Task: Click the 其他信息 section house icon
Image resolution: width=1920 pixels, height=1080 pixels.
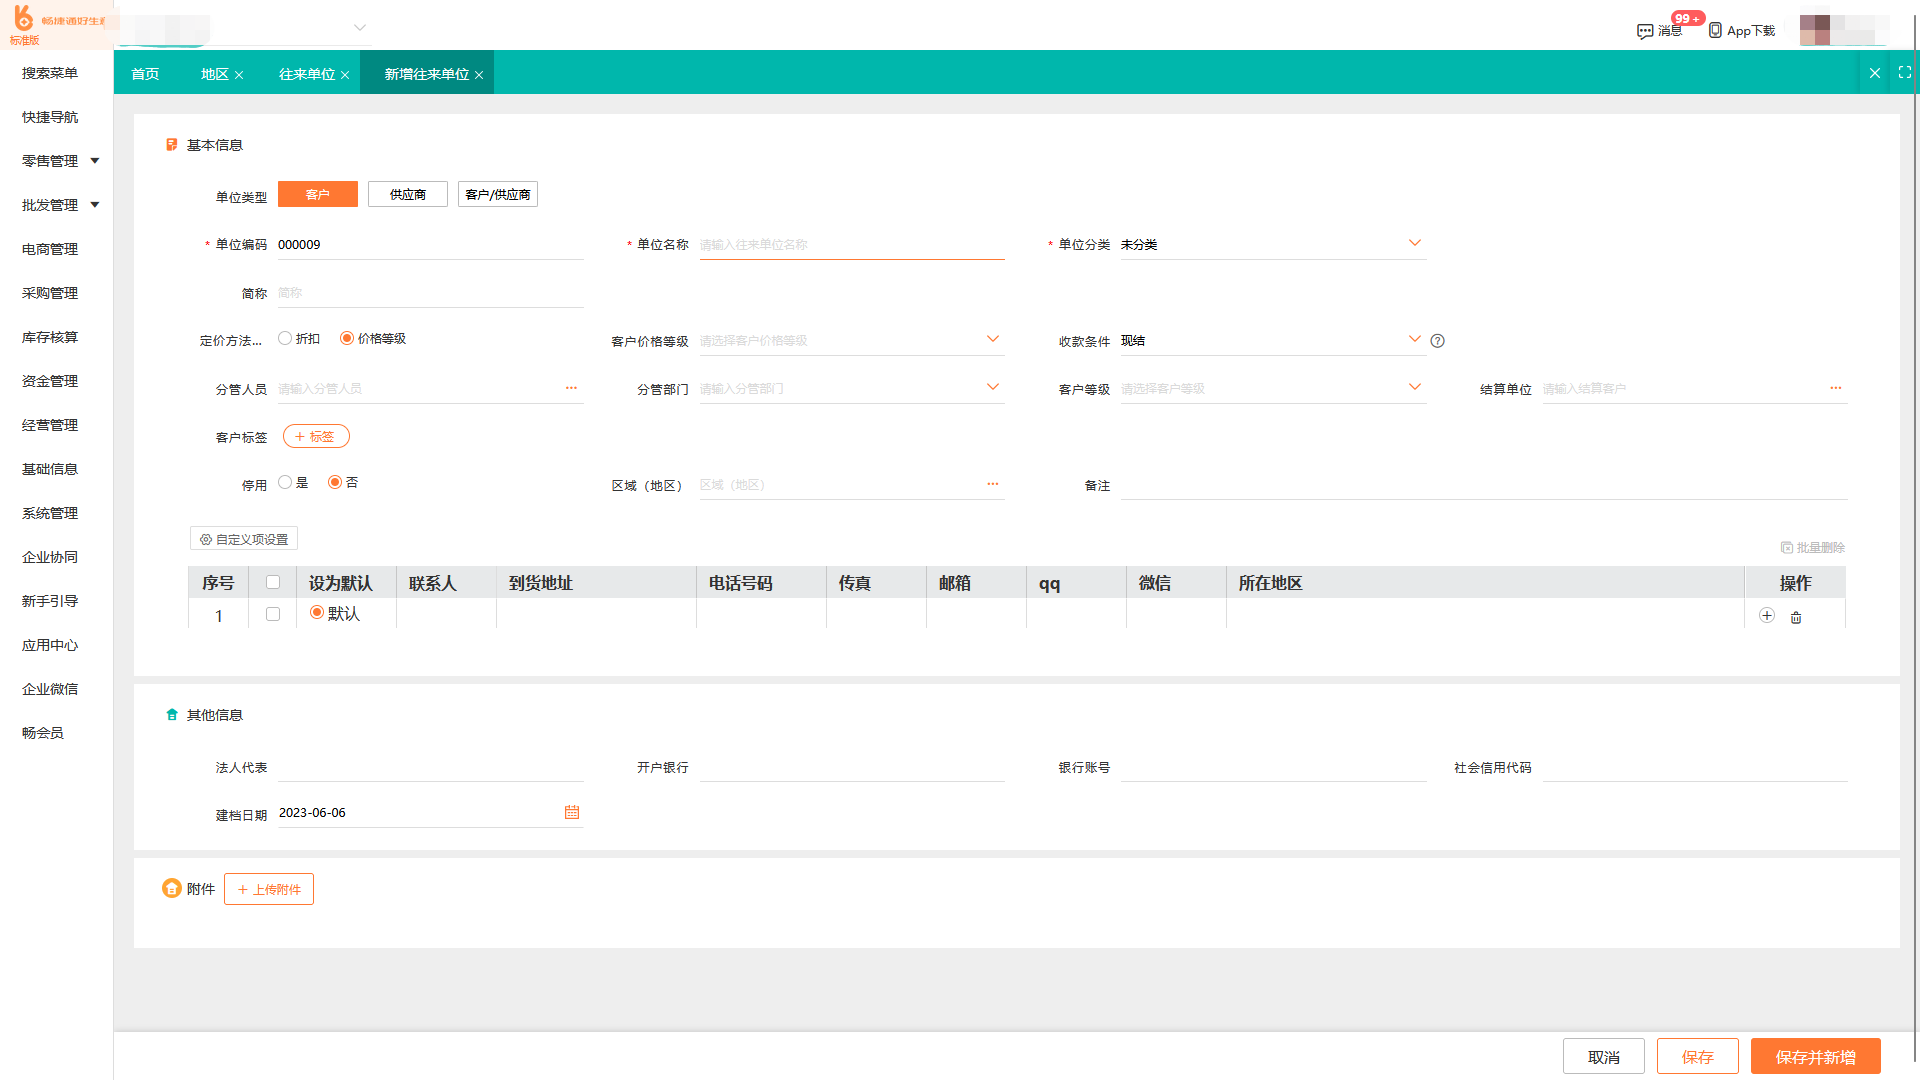Action: tap(173, 715)
